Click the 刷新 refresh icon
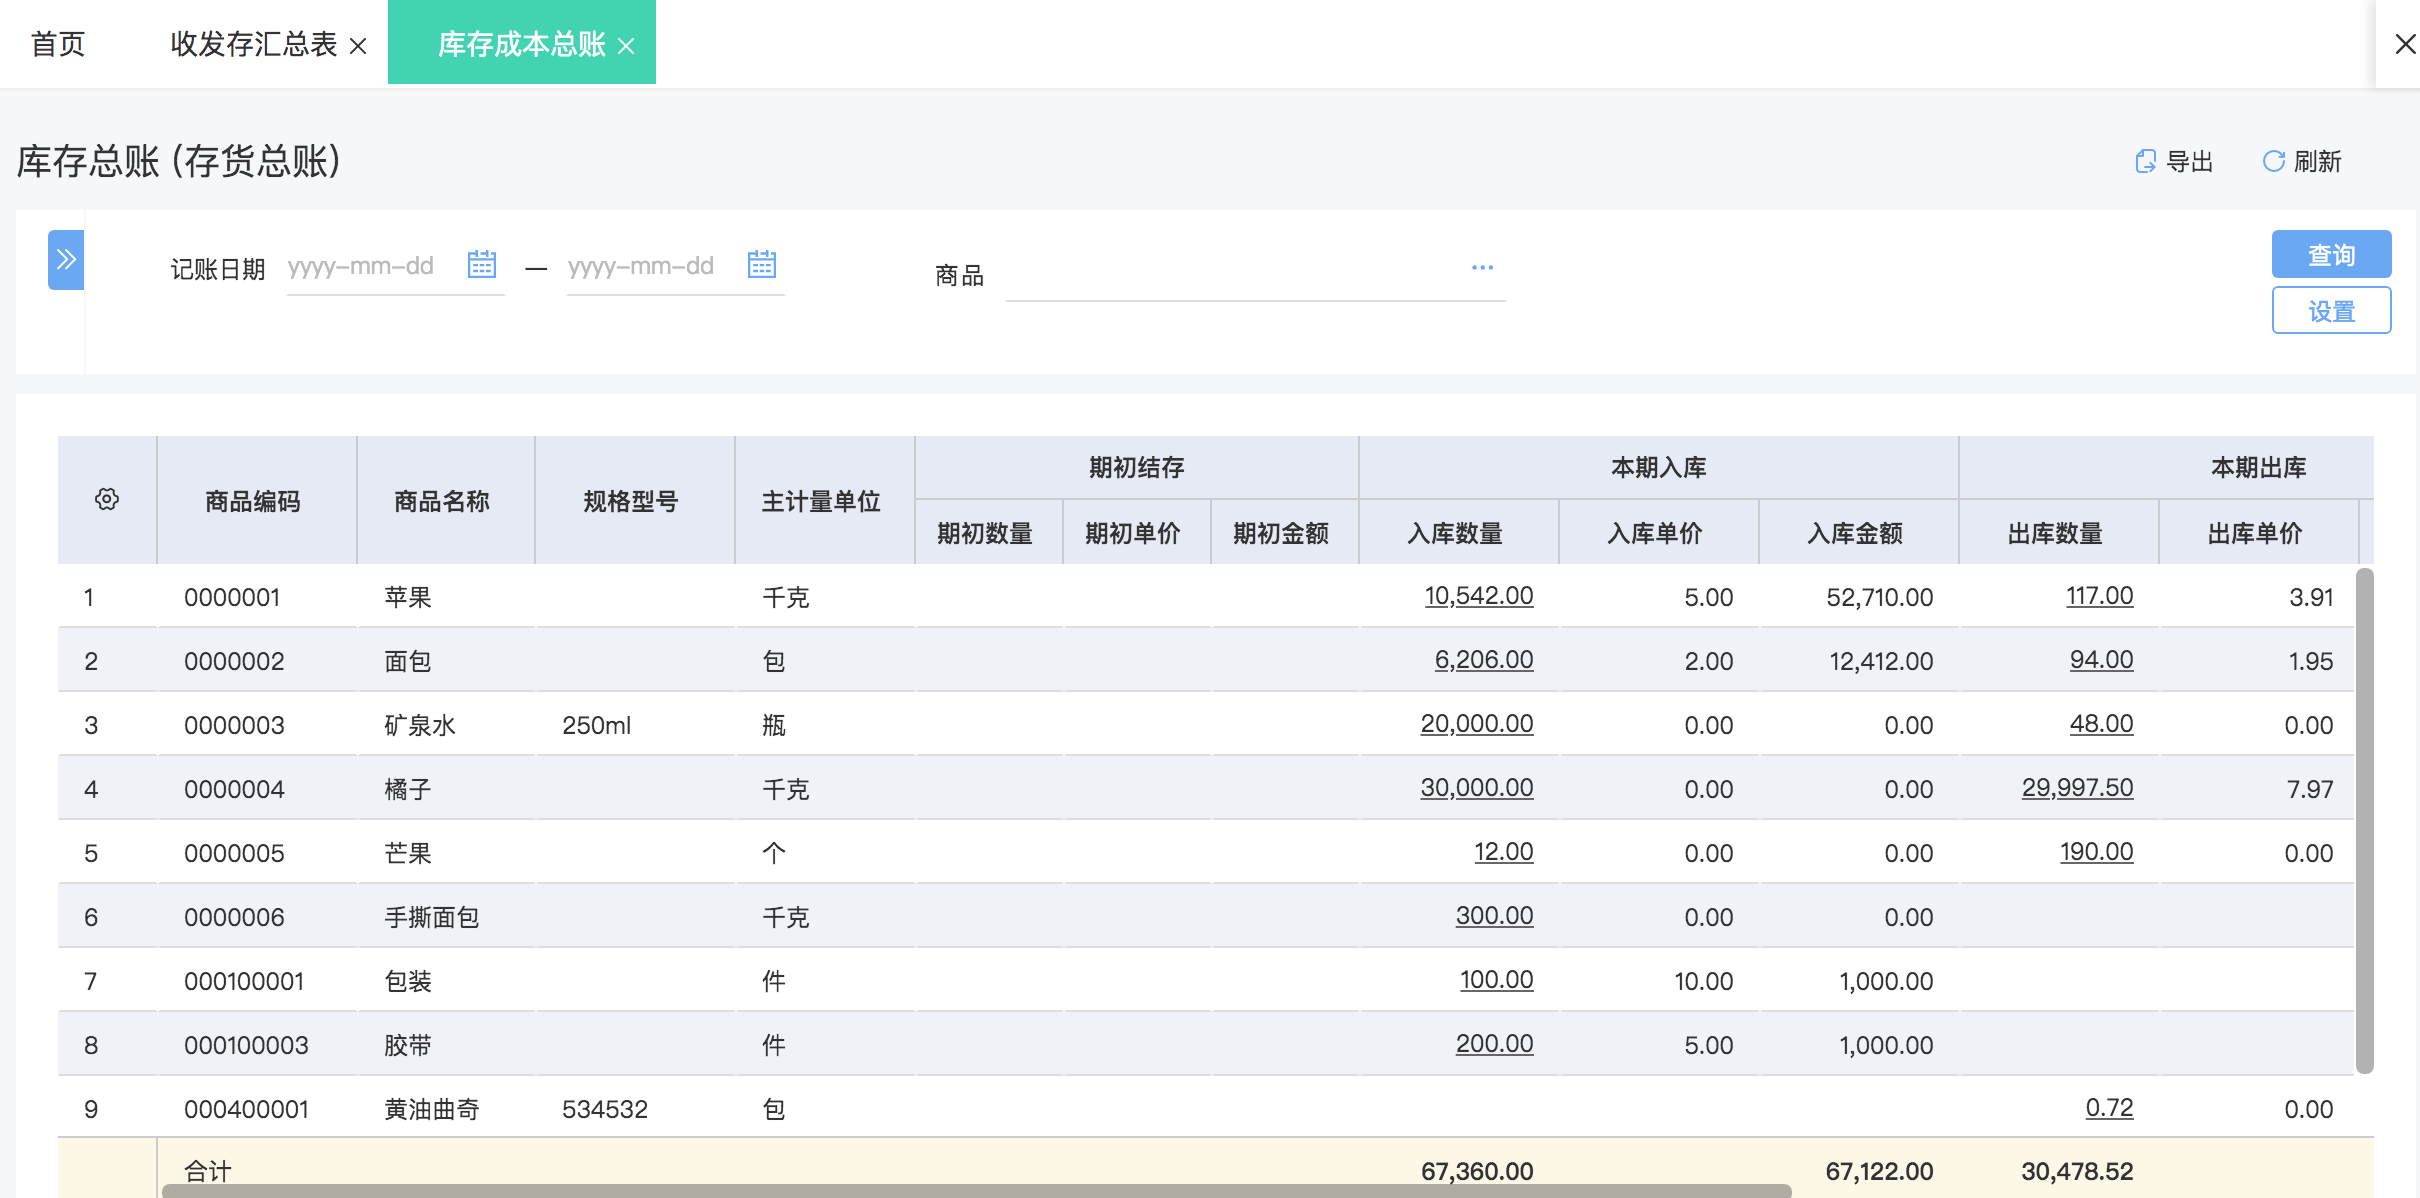This screenshot has height=1198, width=2420. [2269, 161]
